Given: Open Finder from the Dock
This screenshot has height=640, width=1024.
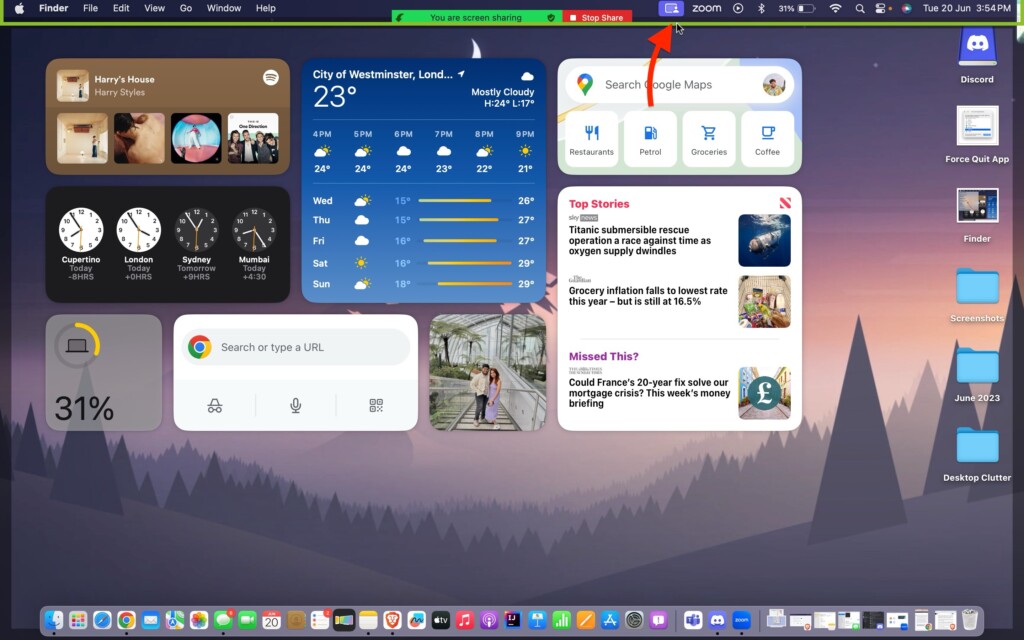Looking at the screenshot, I should (x=54, y=620).
